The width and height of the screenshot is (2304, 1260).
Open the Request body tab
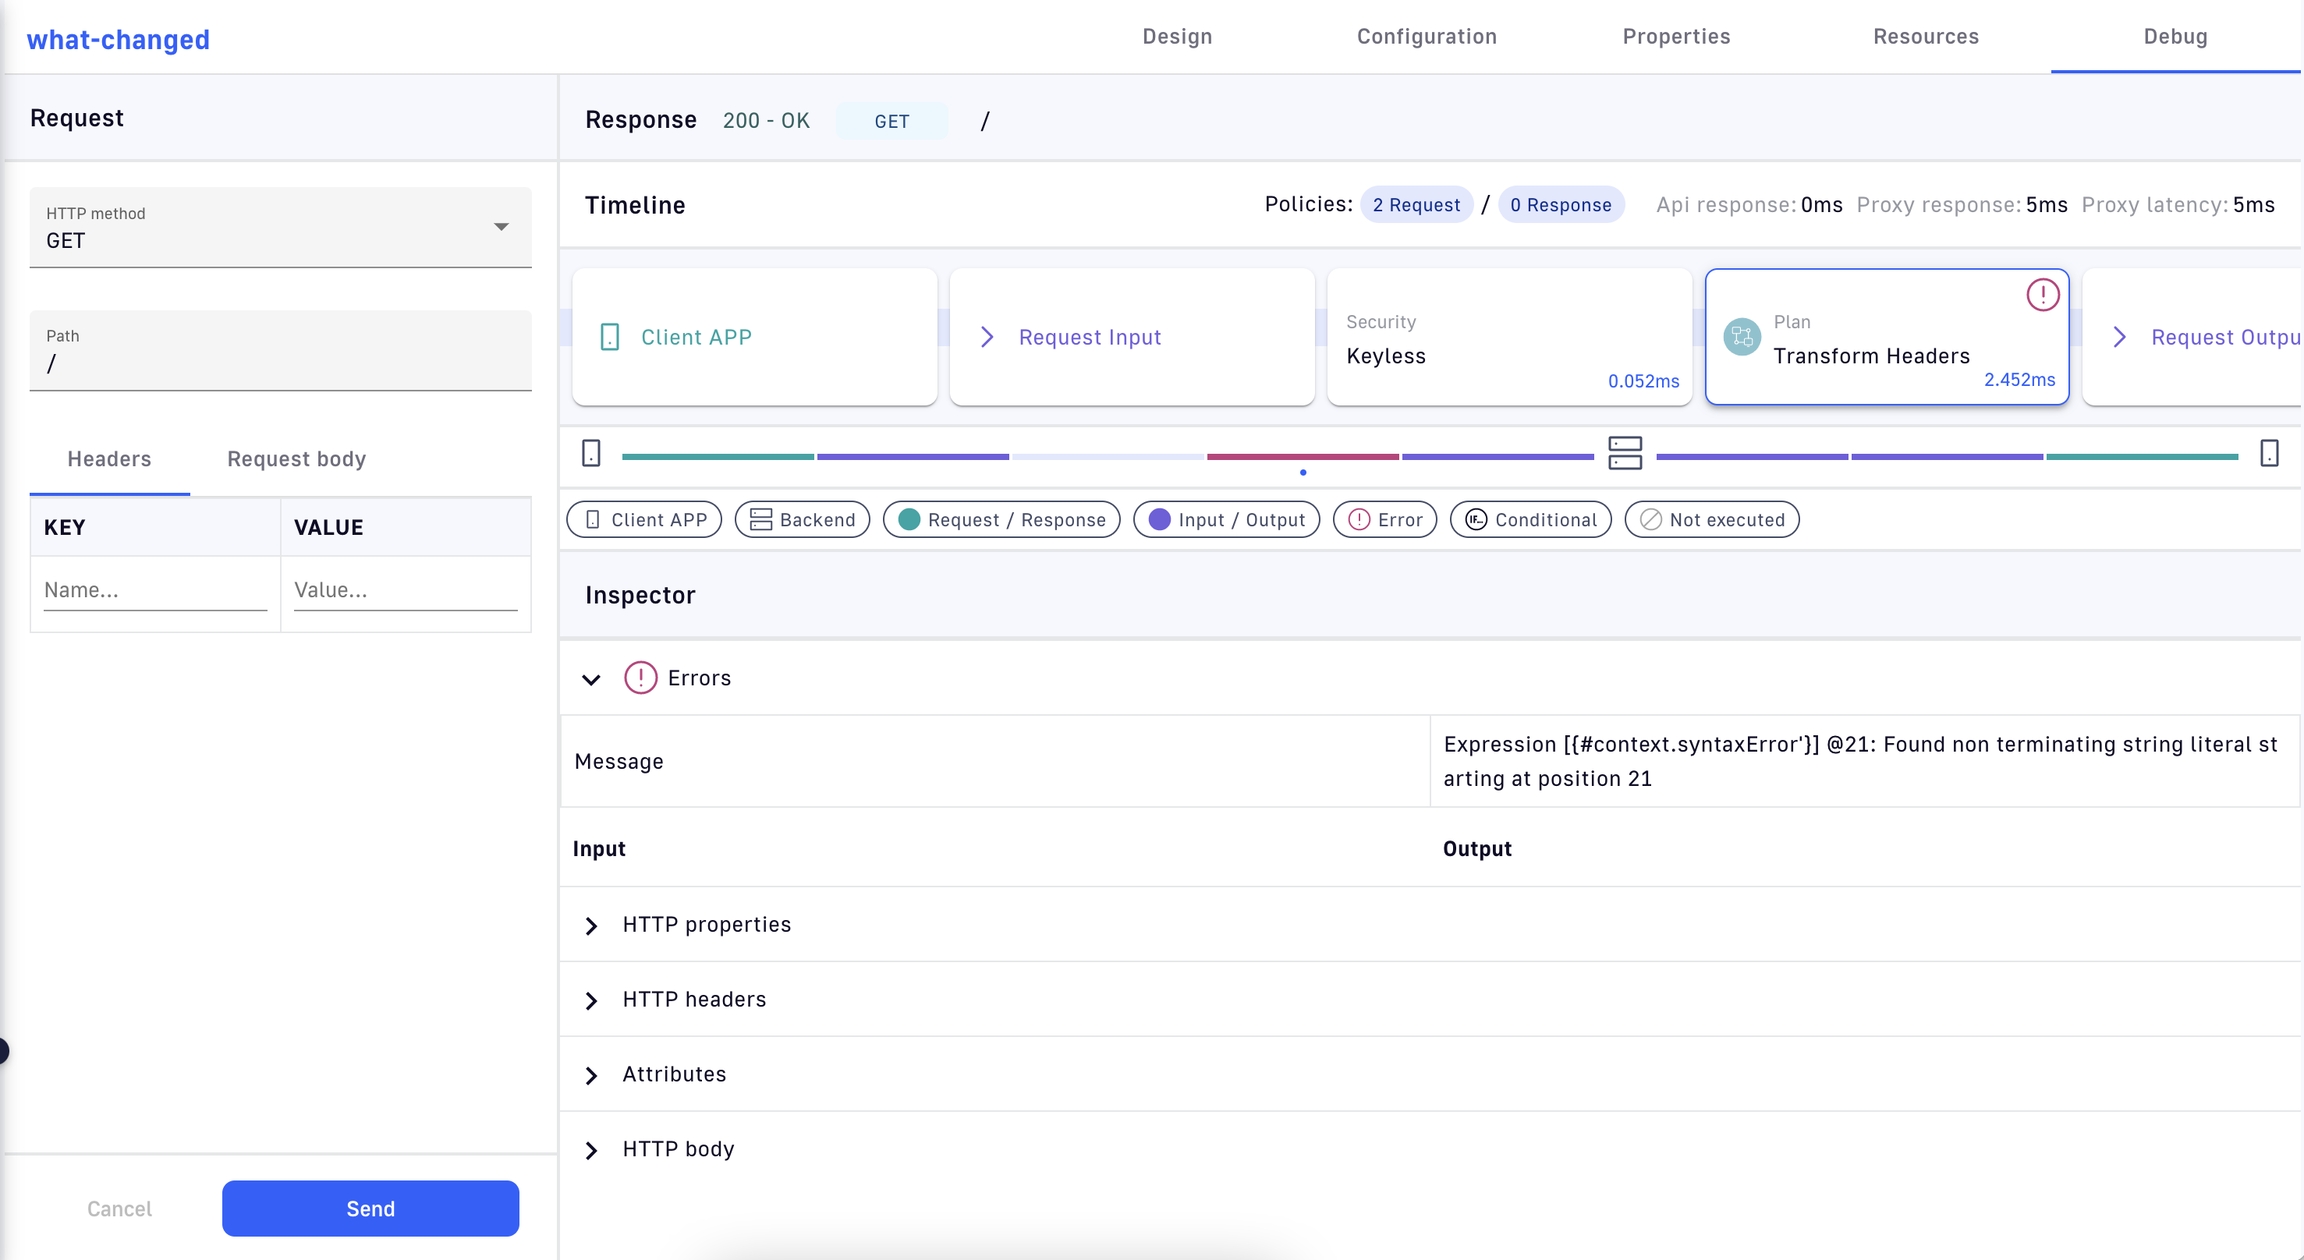[x=296, y=459]
